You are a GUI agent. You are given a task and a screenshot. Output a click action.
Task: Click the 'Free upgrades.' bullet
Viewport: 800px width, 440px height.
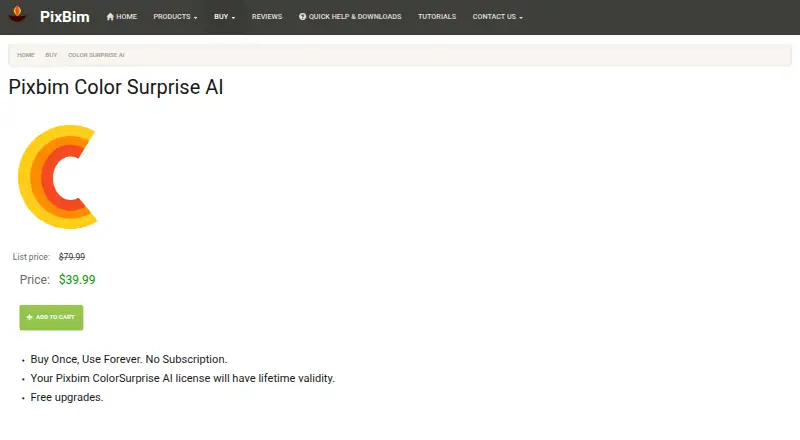67,397
